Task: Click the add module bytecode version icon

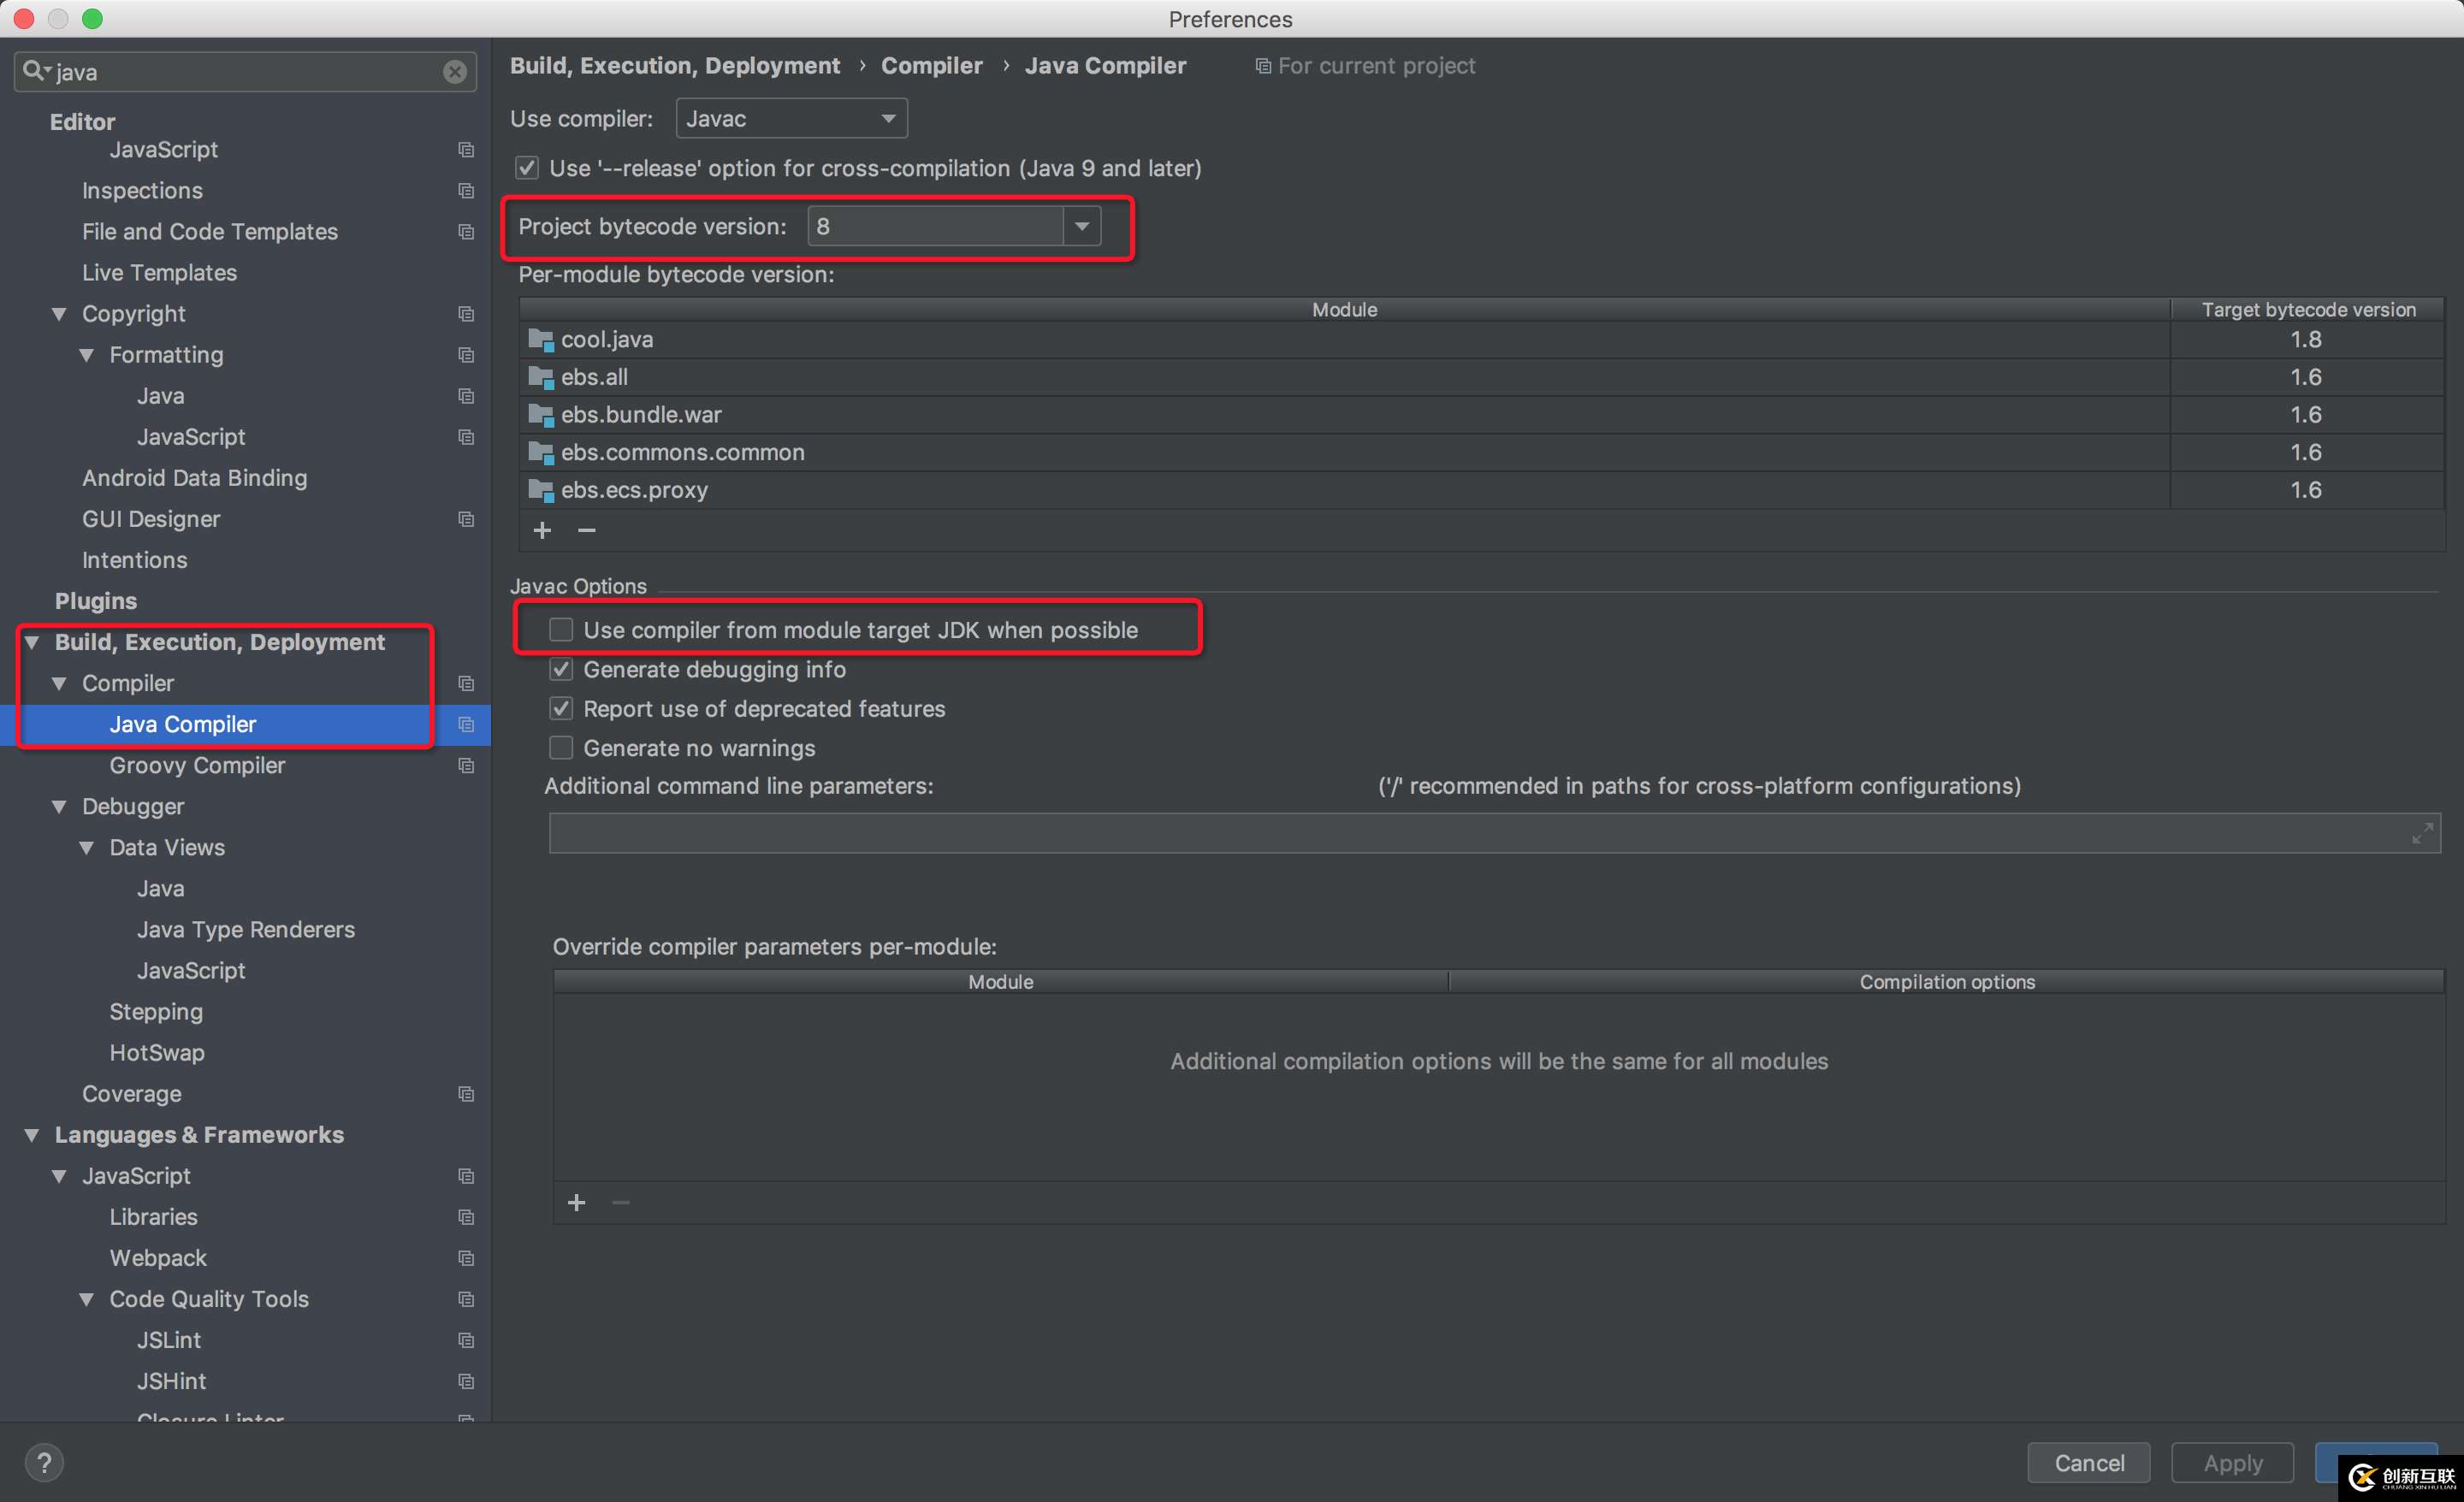Action: click(542, 529)
